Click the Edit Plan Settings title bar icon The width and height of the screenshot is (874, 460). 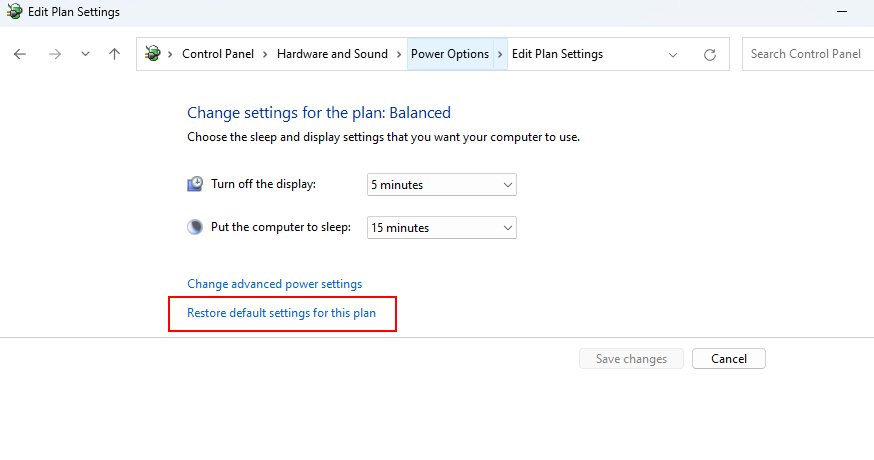click(x=14, y=11)
